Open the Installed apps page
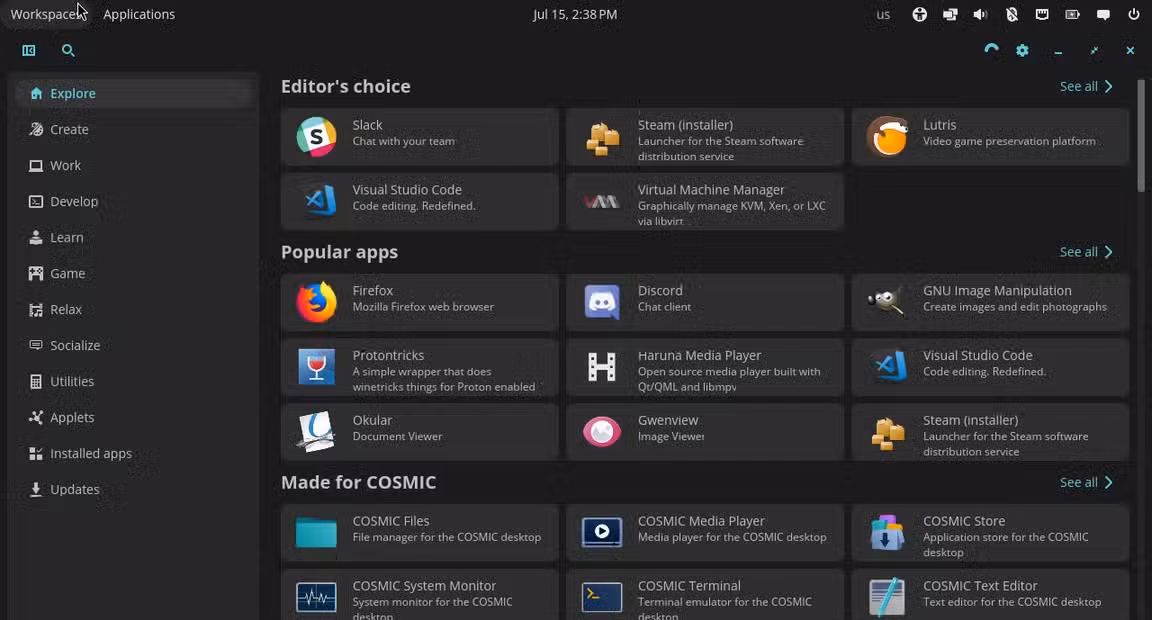 [x=136, y=453]
